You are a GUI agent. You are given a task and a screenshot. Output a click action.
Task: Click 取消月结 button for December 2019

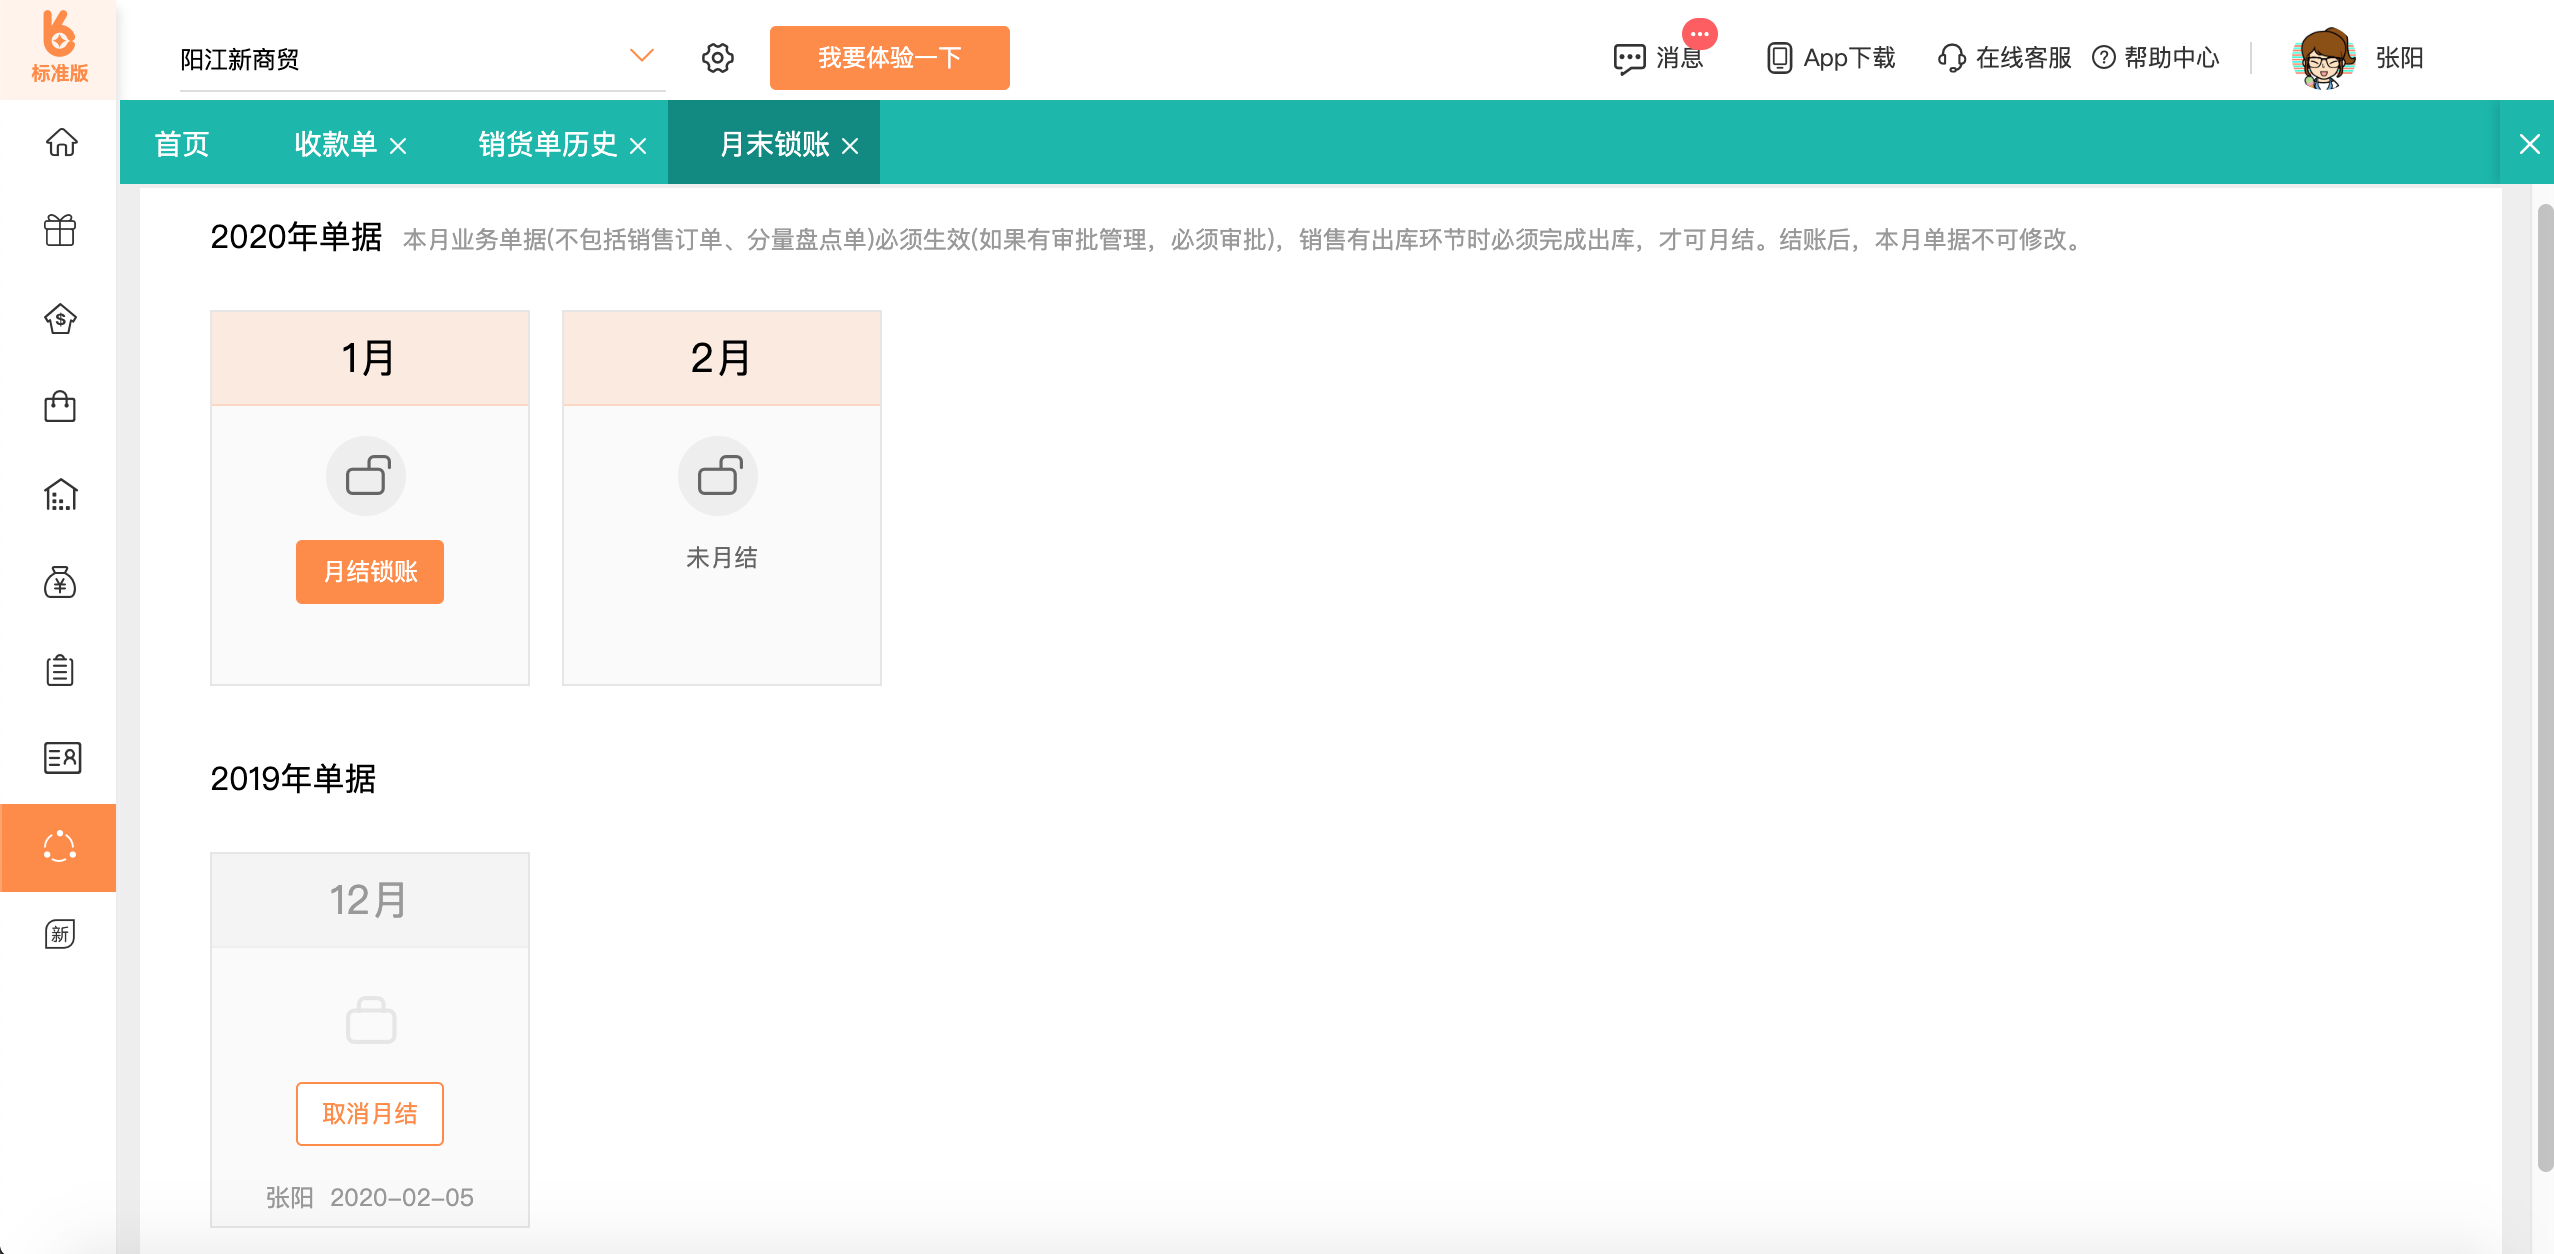point(370,1114)
